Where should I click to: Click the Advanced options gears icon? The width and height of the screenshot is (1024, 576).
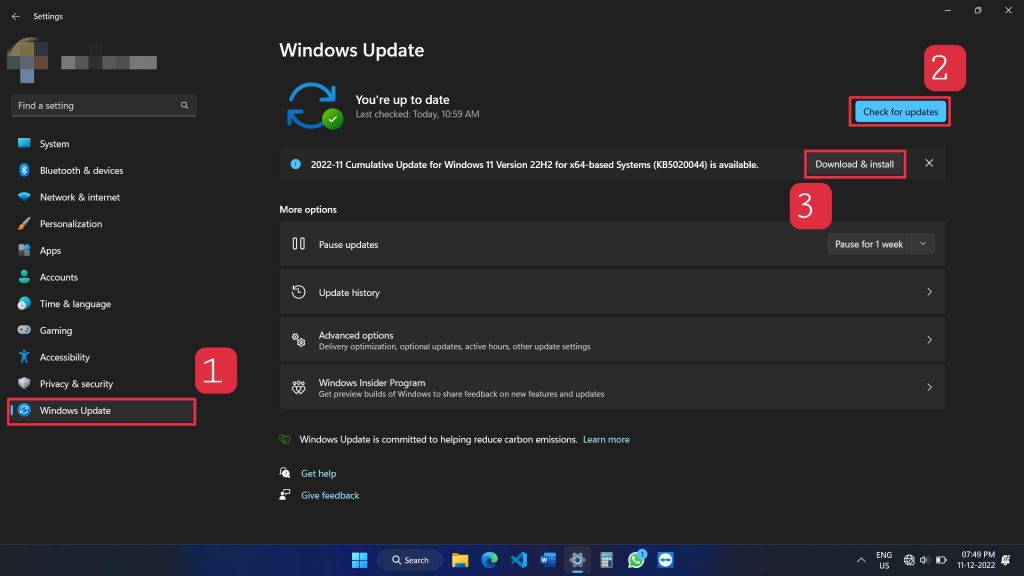[x=298, y=340]
